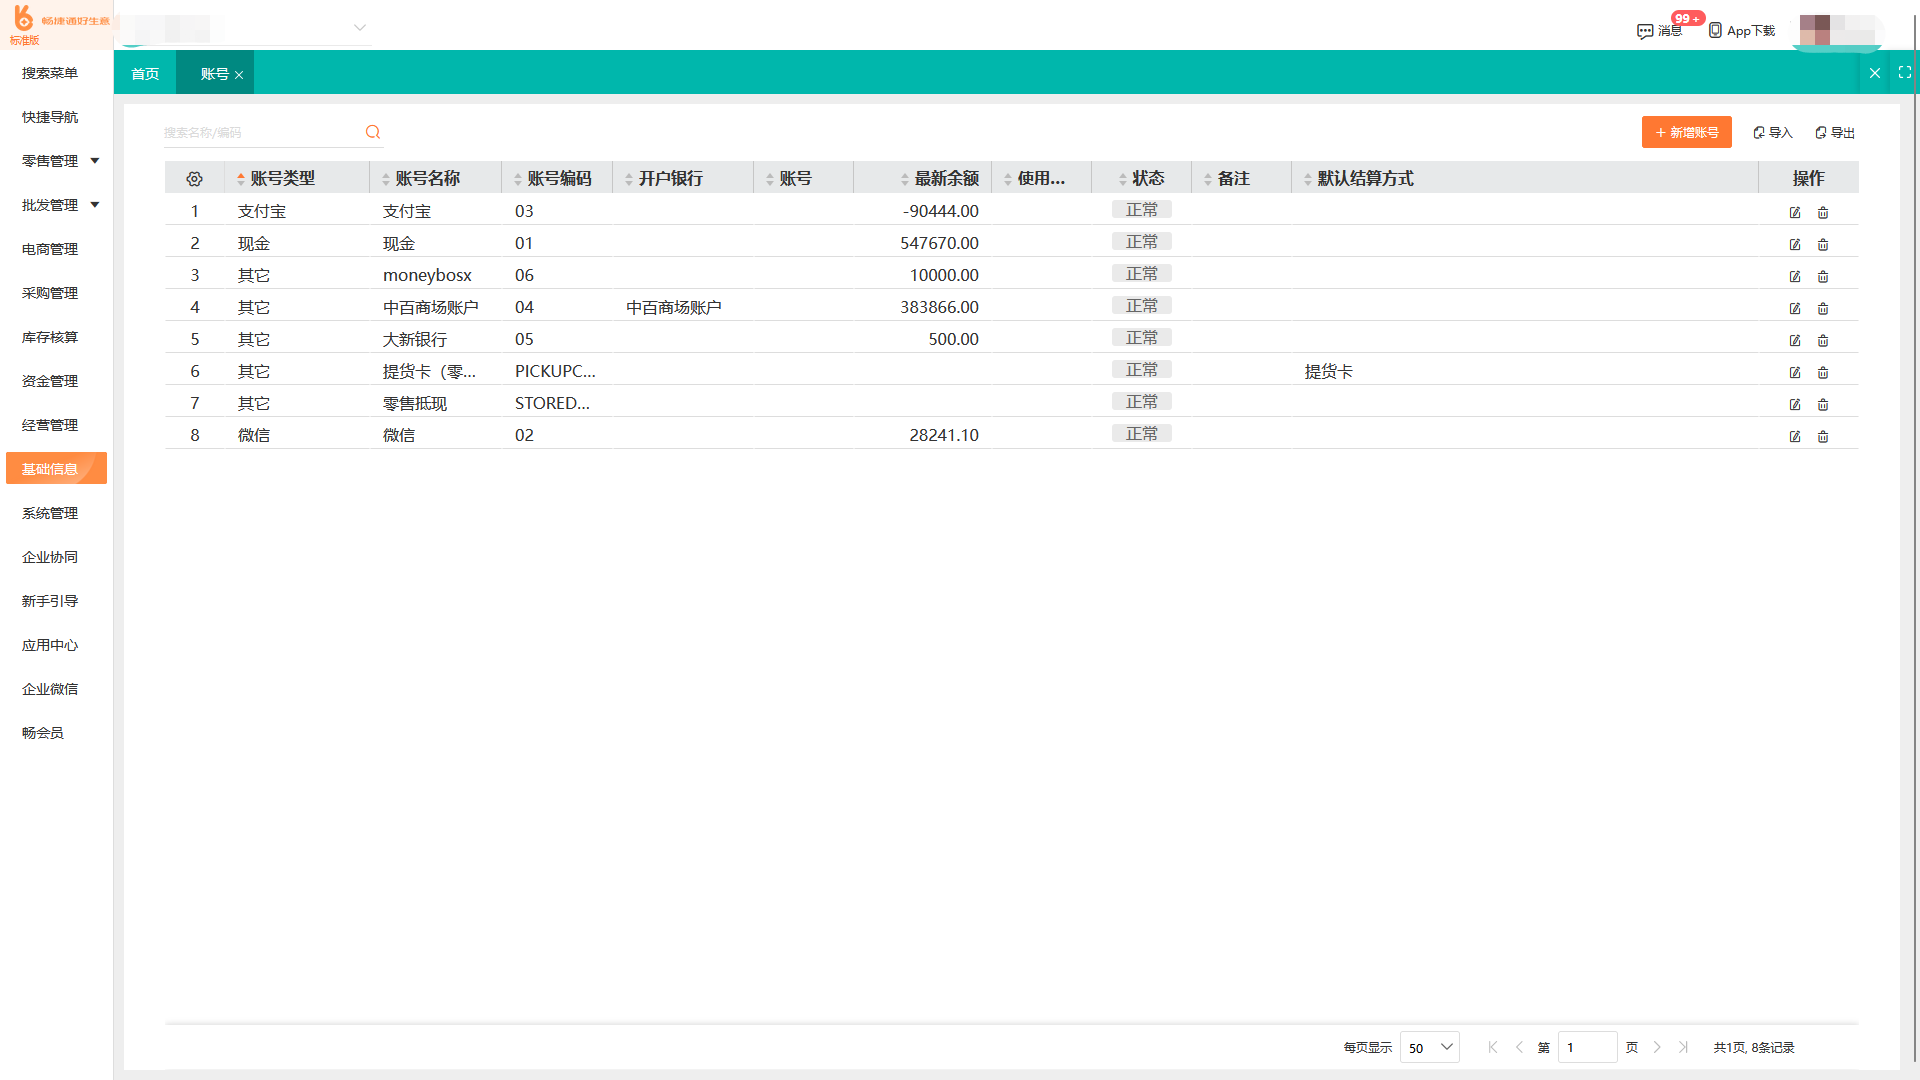
Task: Expand every page display dropdown
Action: tap(1429, 1047)
